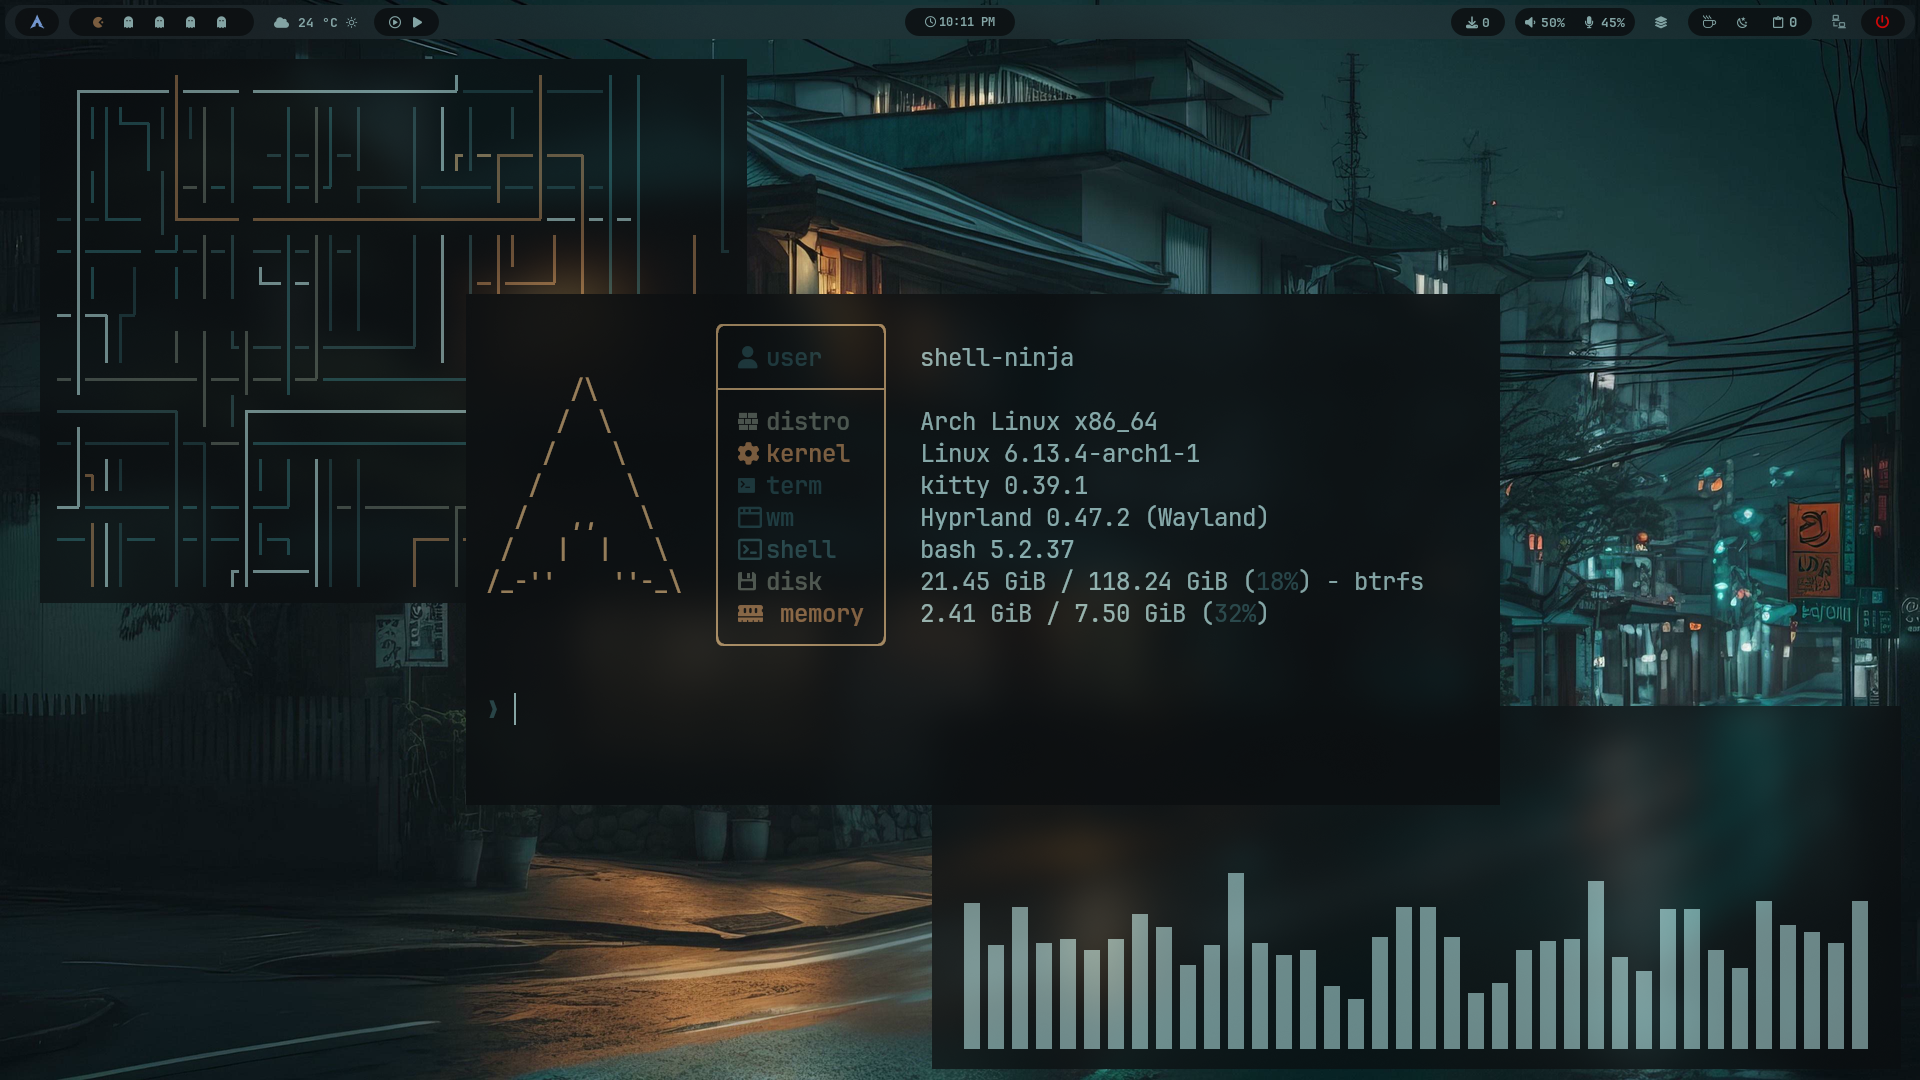Open the clipboard history counter
The height and width of the screenshot is (1080, 1920).
(x=1785, y=22)
